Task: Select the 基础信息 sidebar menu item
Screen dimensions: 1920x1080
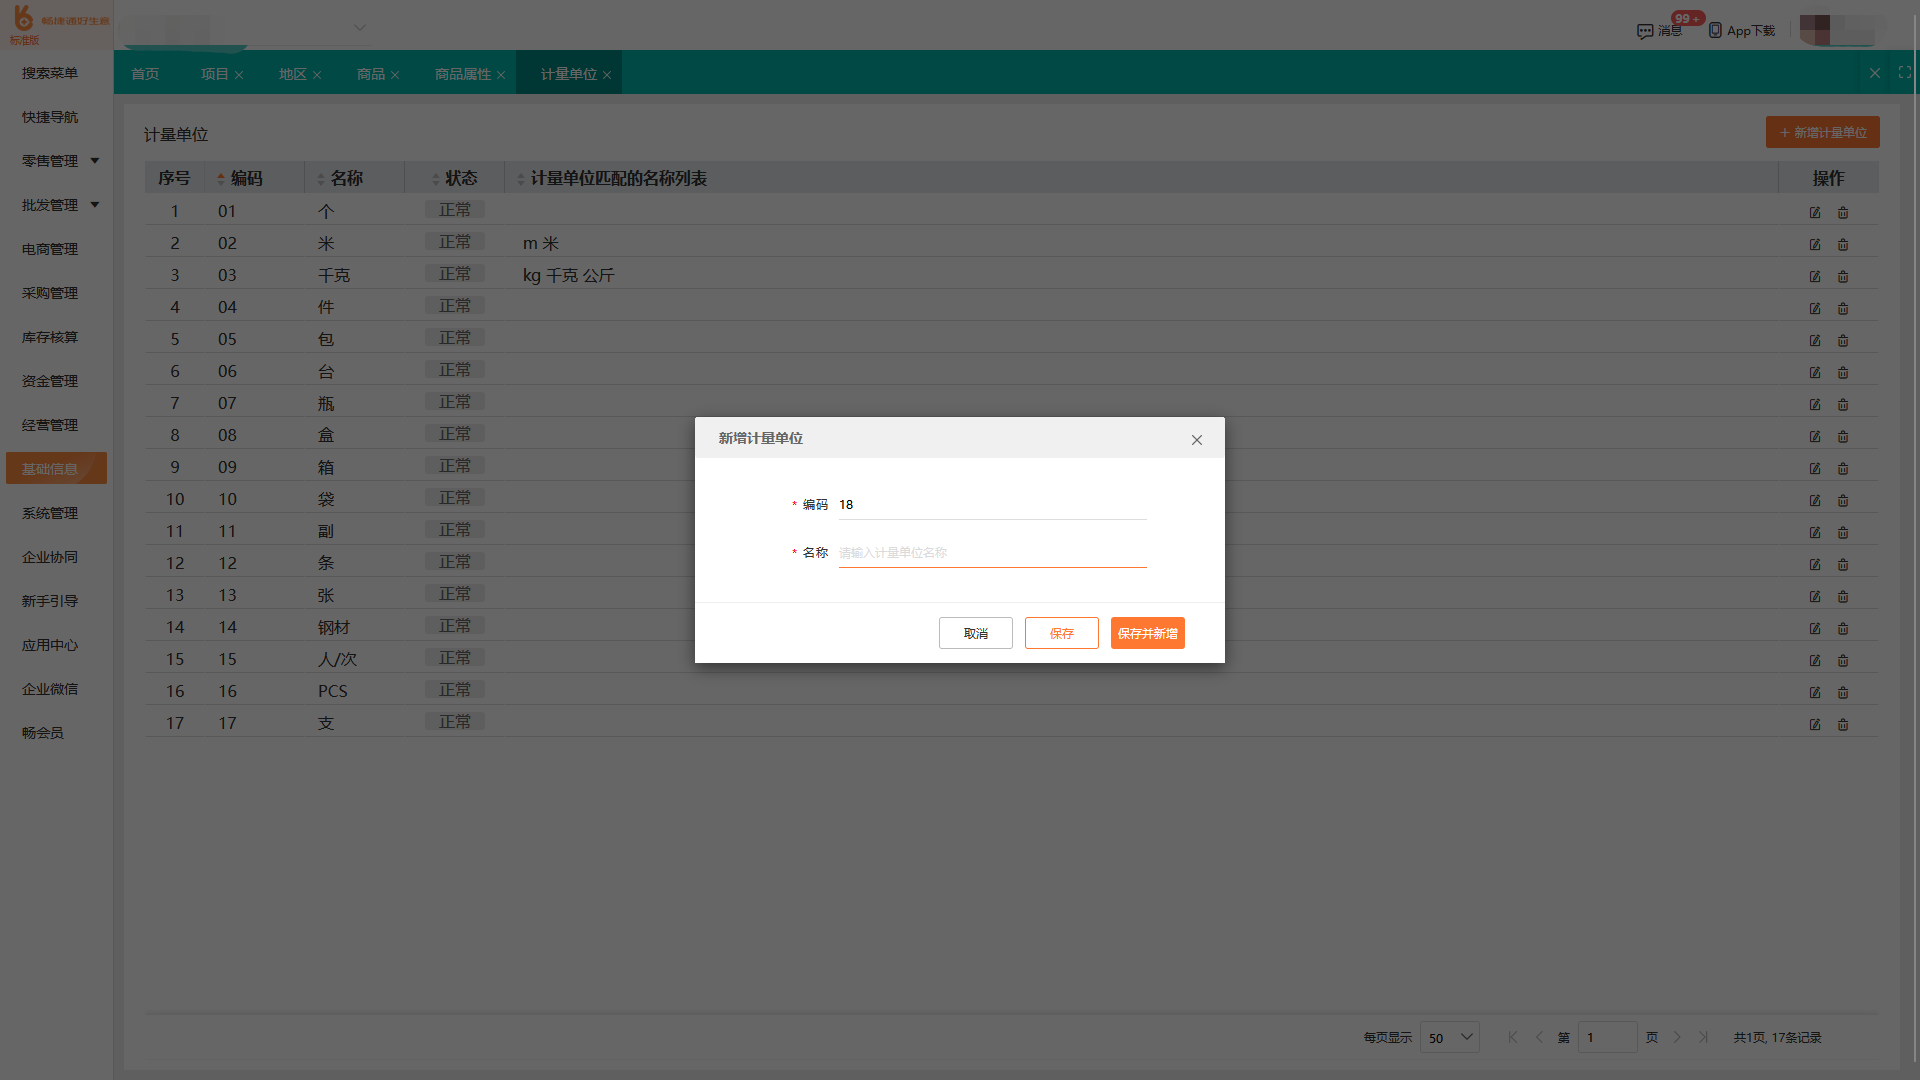Action: pos(51,468)
